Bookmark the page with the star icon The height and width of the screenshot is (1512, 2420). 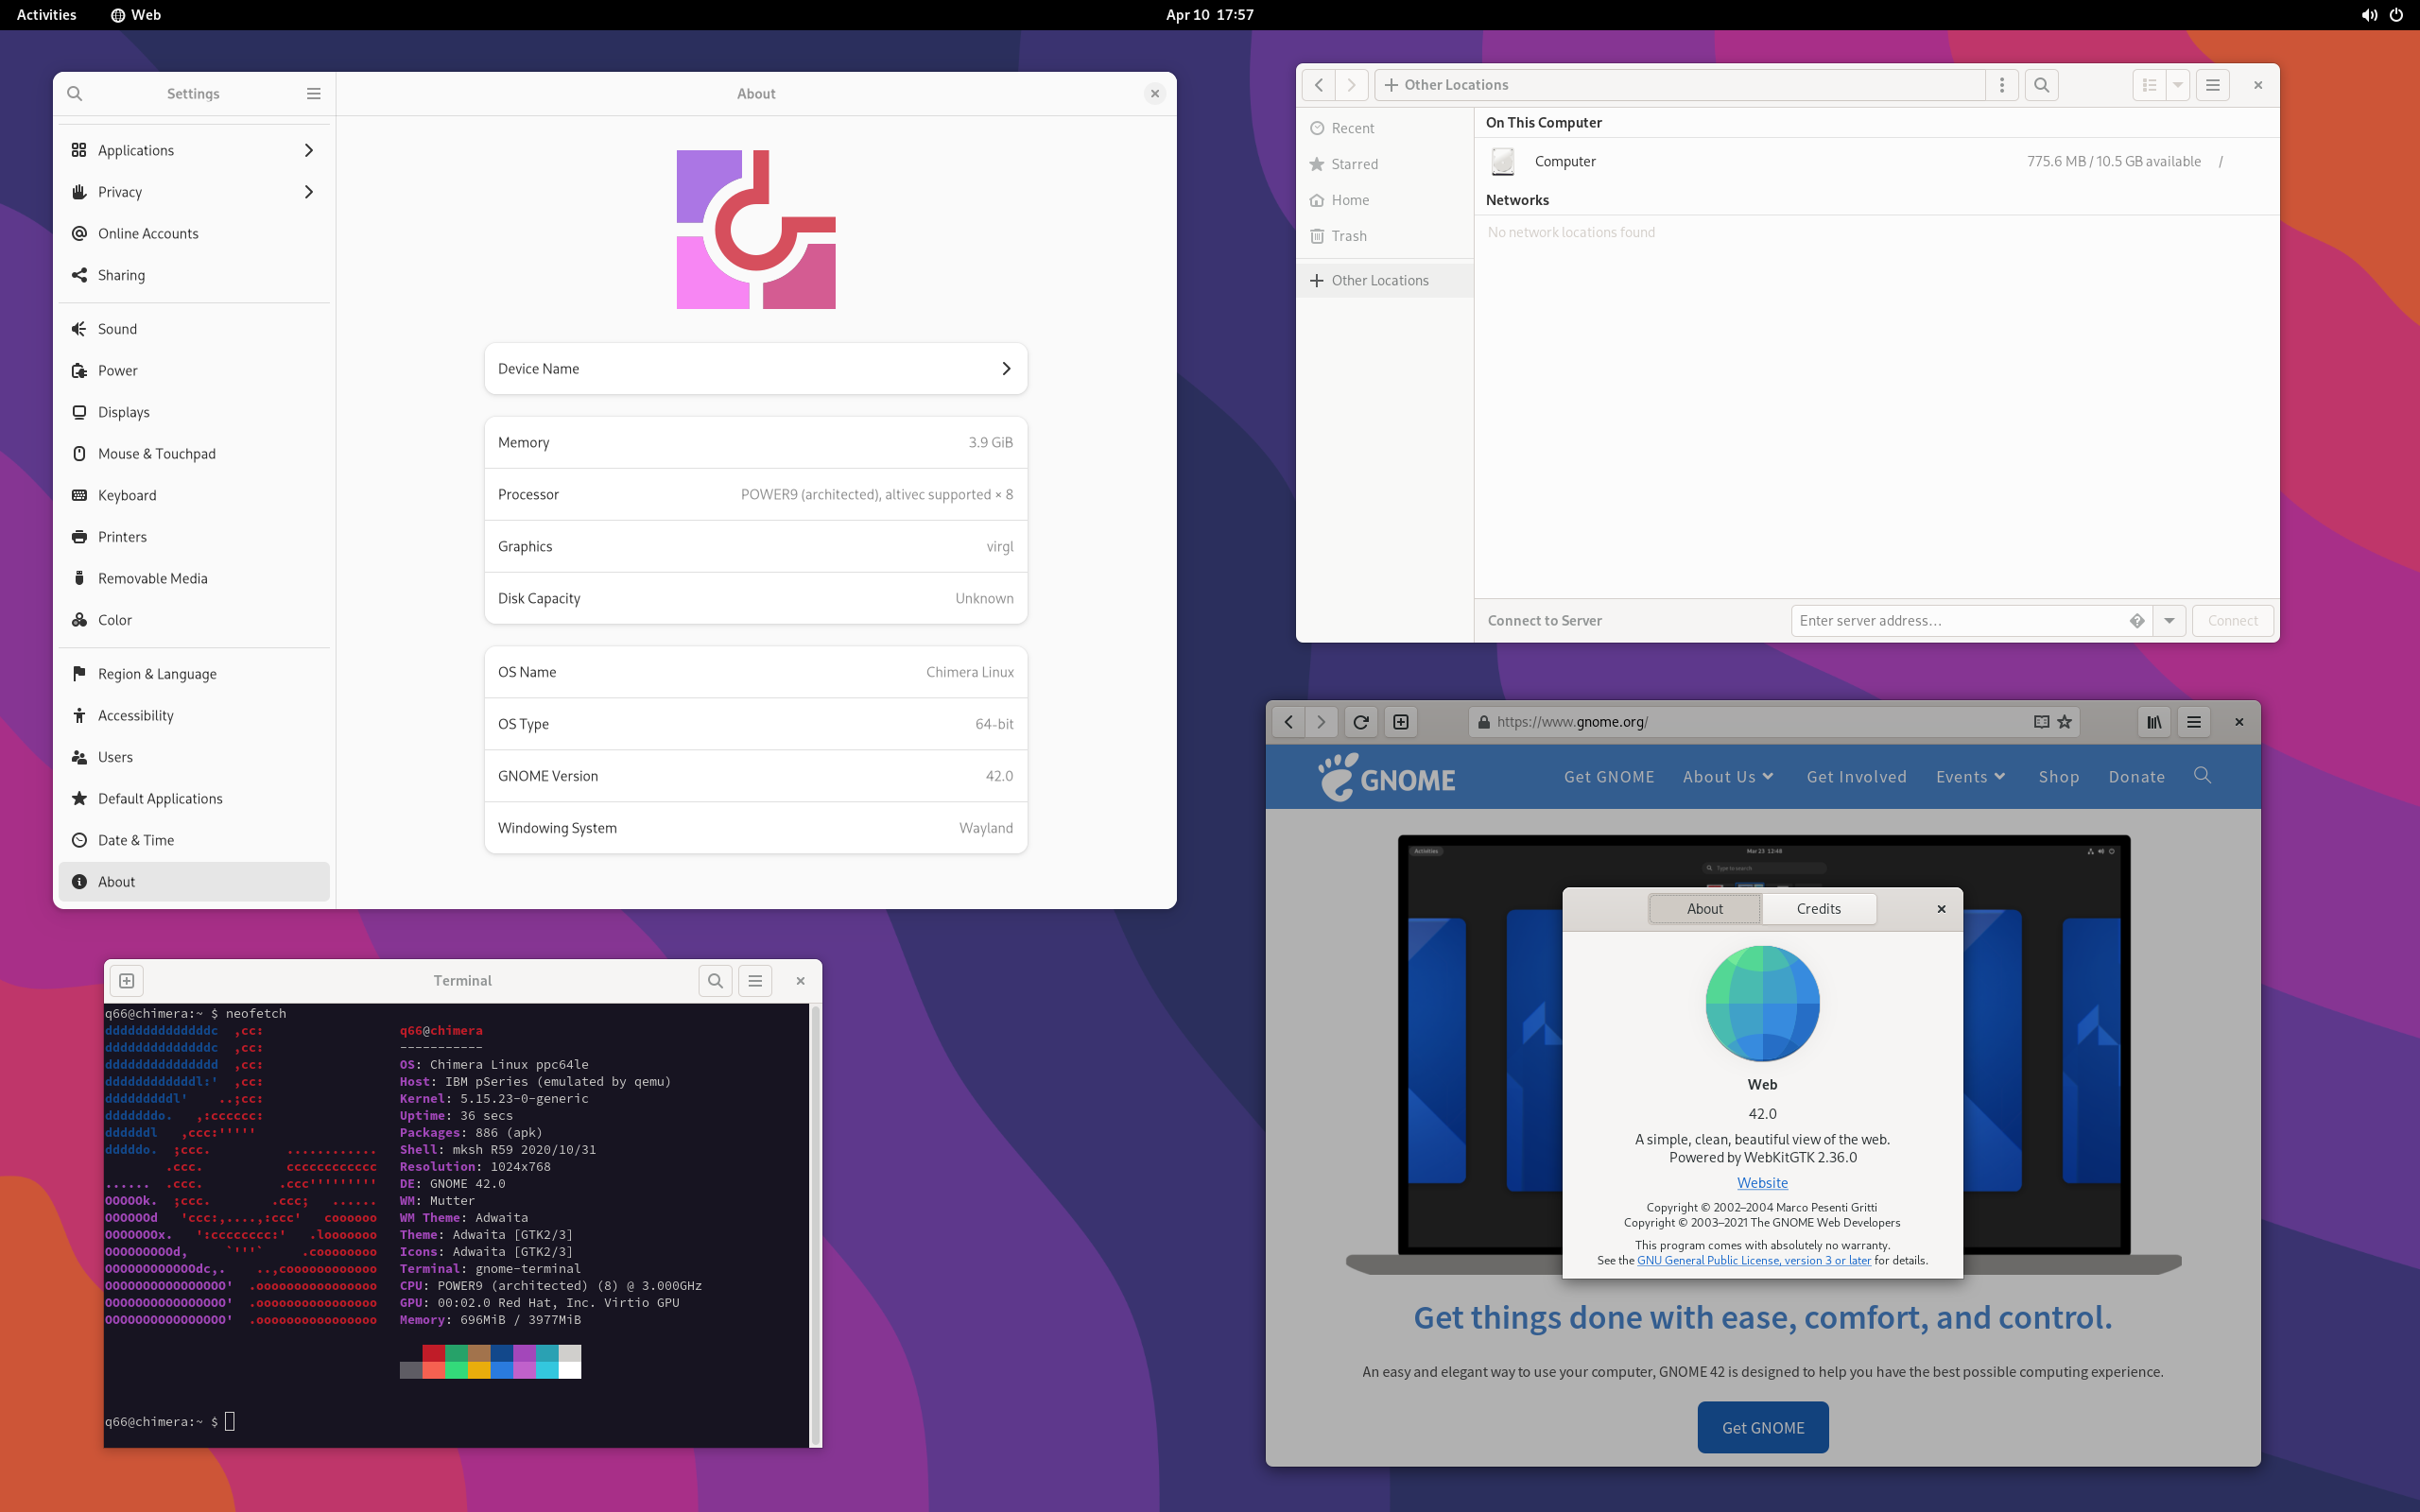coord(2064,722)
